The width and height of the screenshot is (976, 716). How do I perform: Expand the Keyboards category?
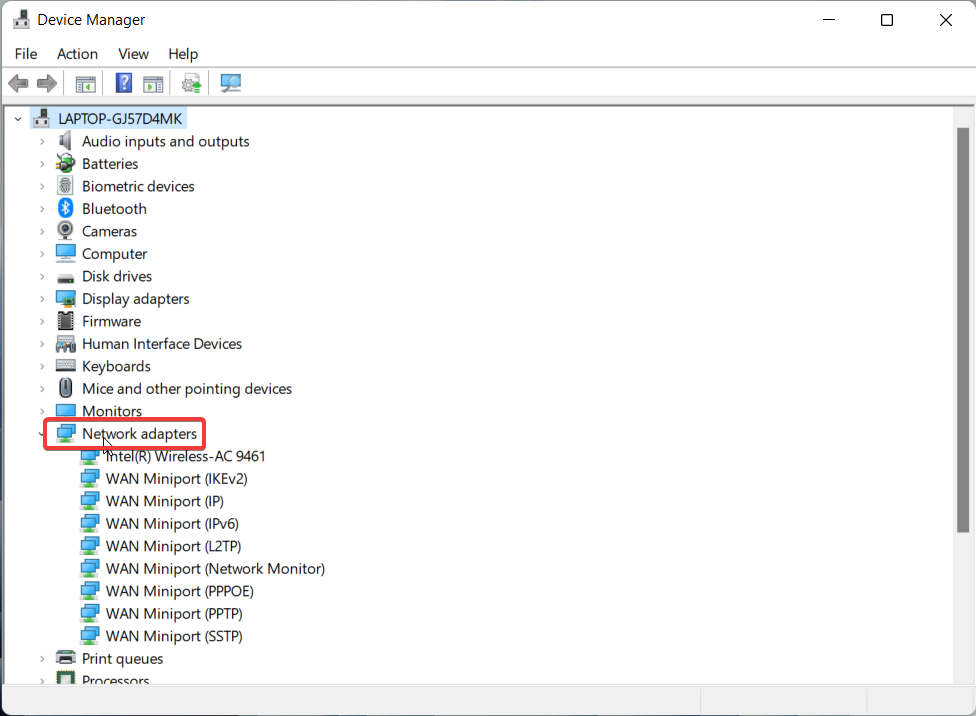(42, 366)
